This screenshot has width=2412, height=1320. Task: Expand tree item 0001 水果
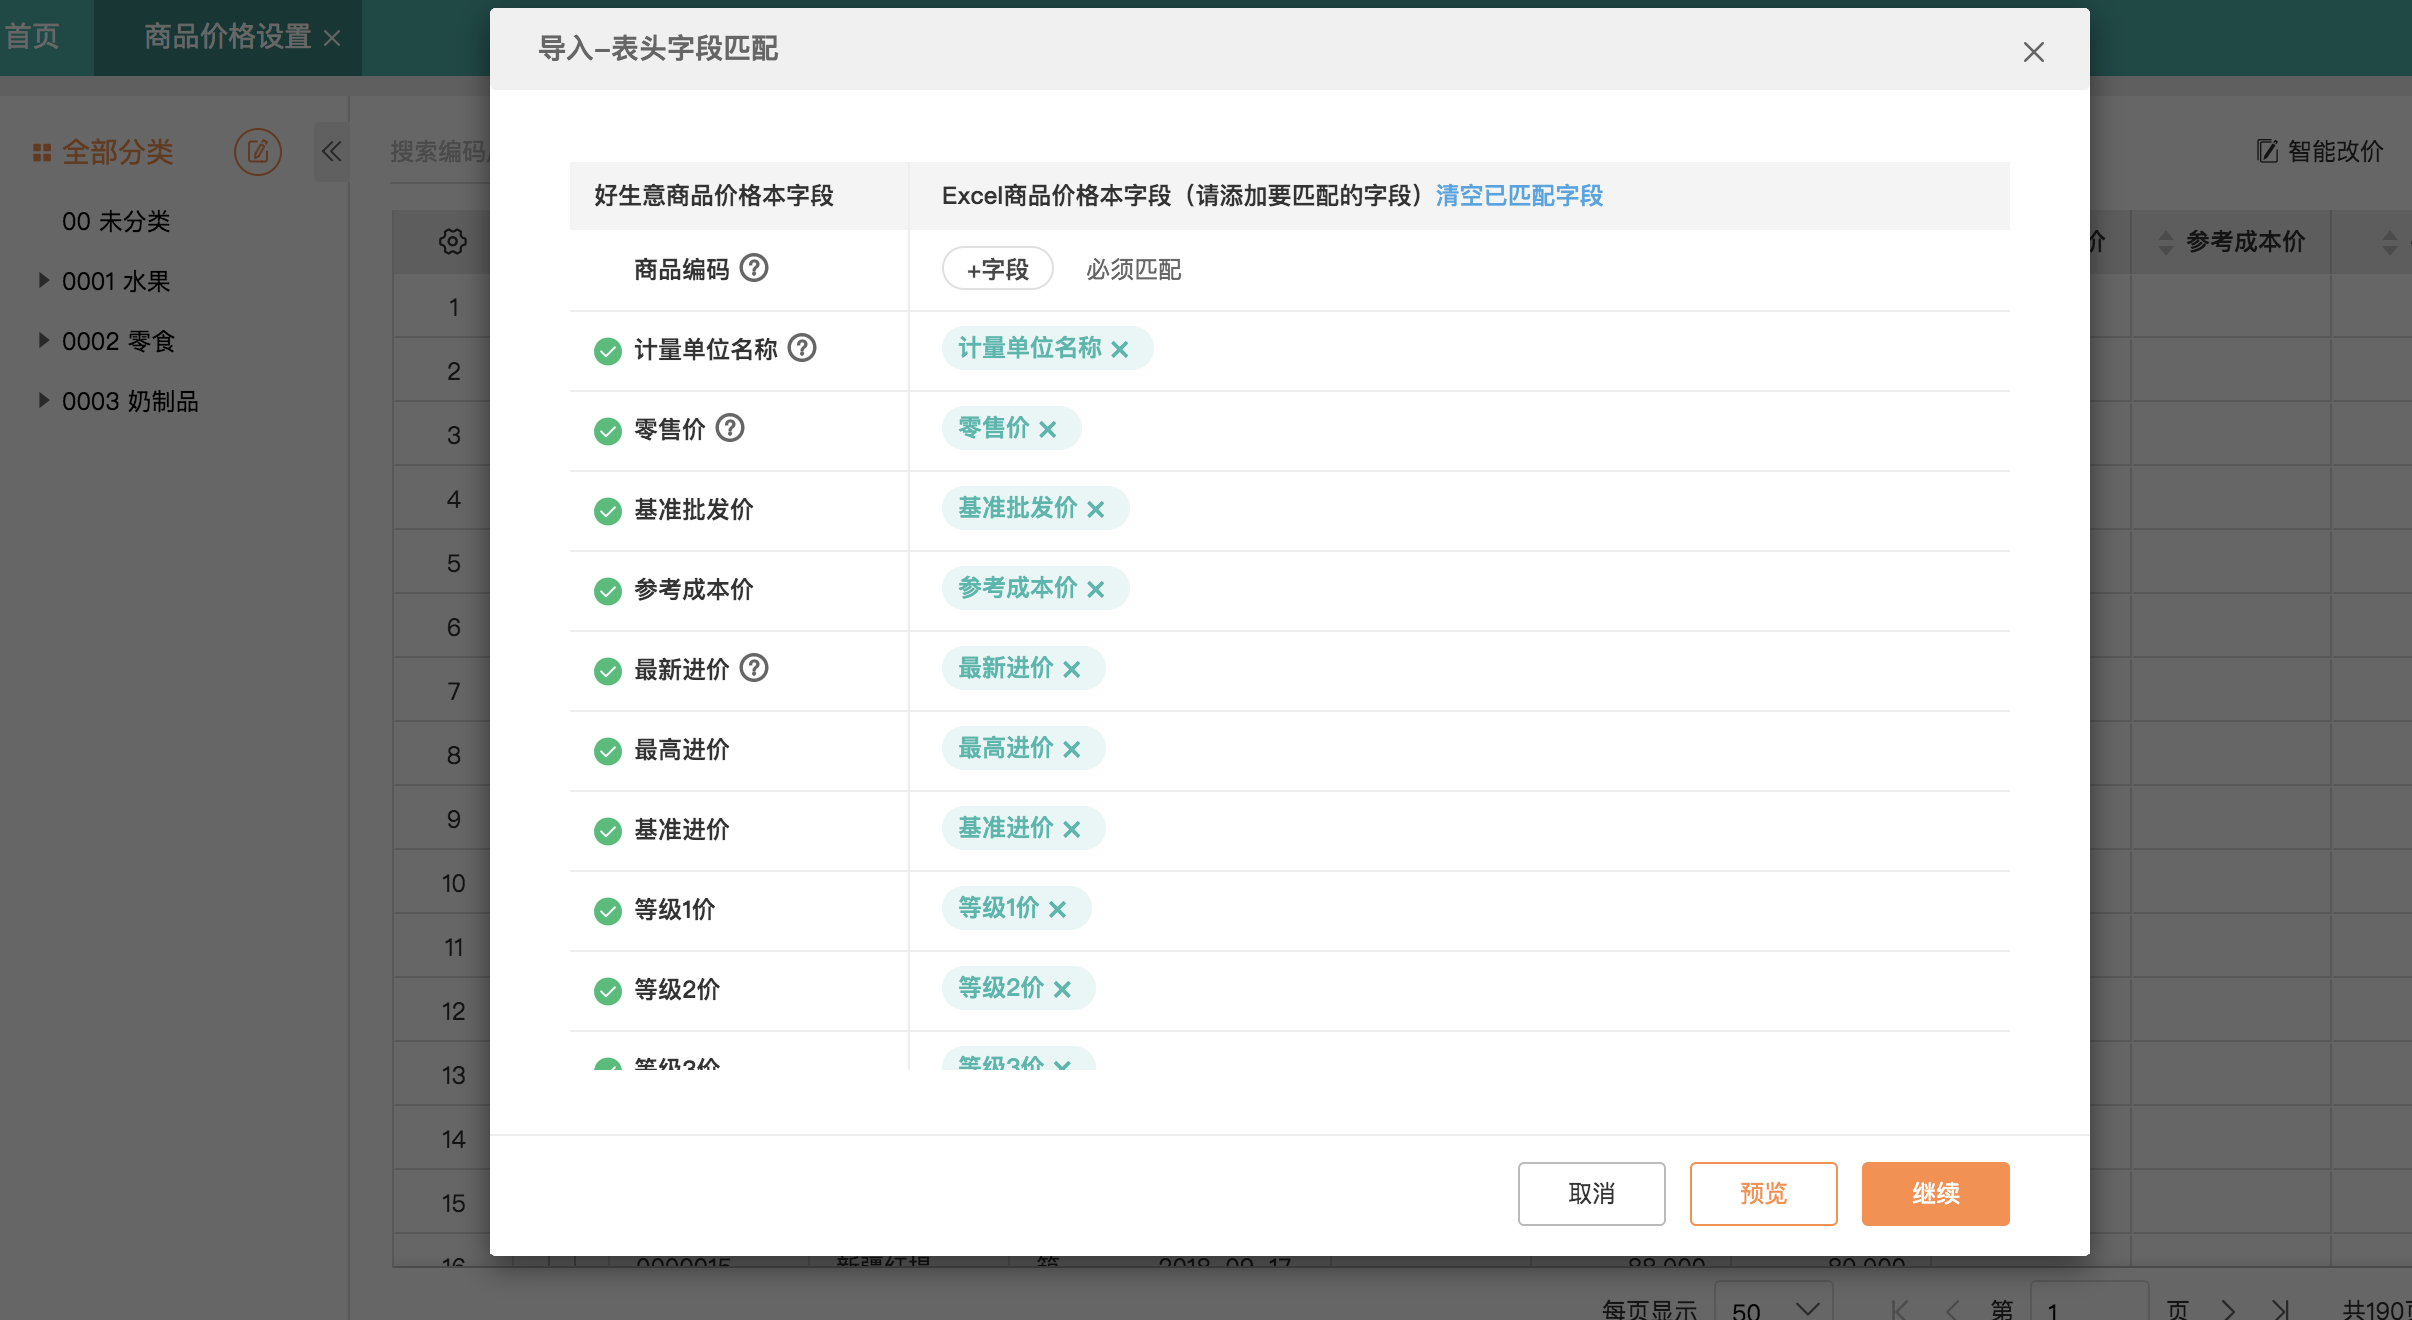pyautogui.click(x=44, y=280)
